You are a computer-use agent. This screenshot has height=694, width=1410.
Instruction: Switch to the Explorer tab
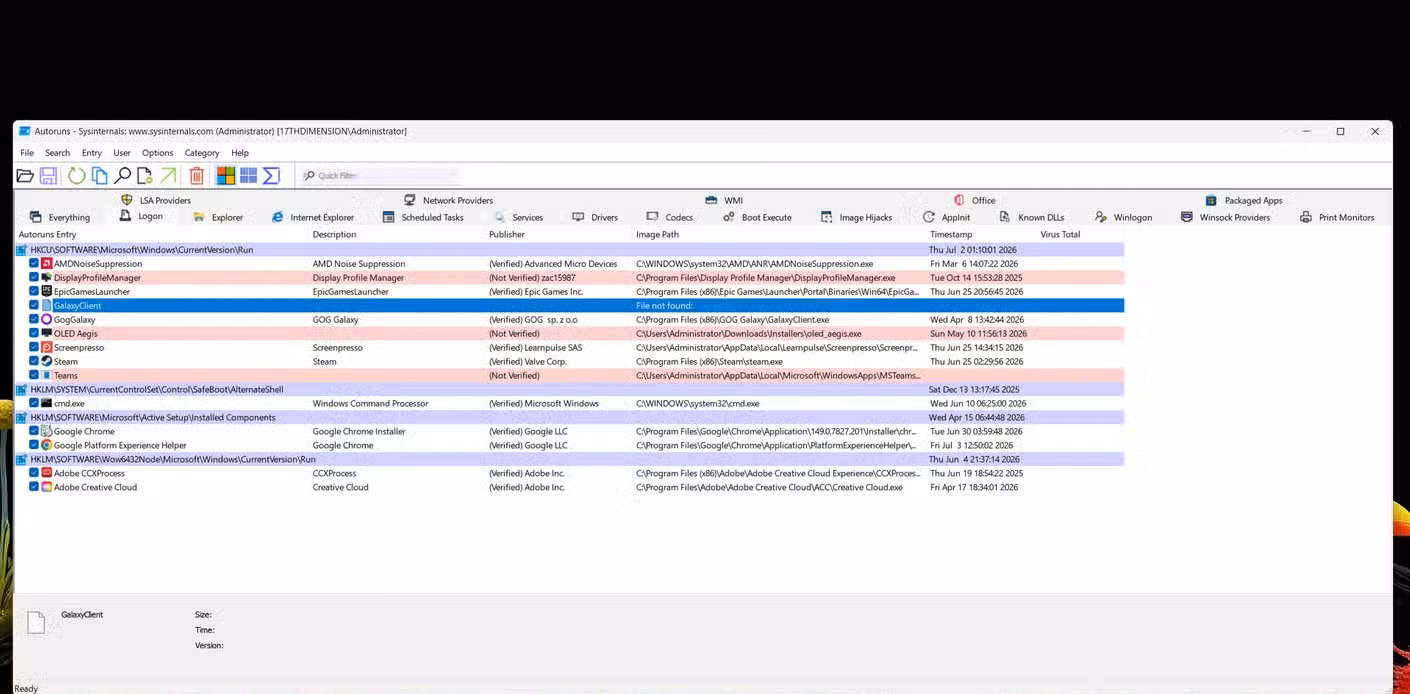pyautogui.click(x=218, y=217)
